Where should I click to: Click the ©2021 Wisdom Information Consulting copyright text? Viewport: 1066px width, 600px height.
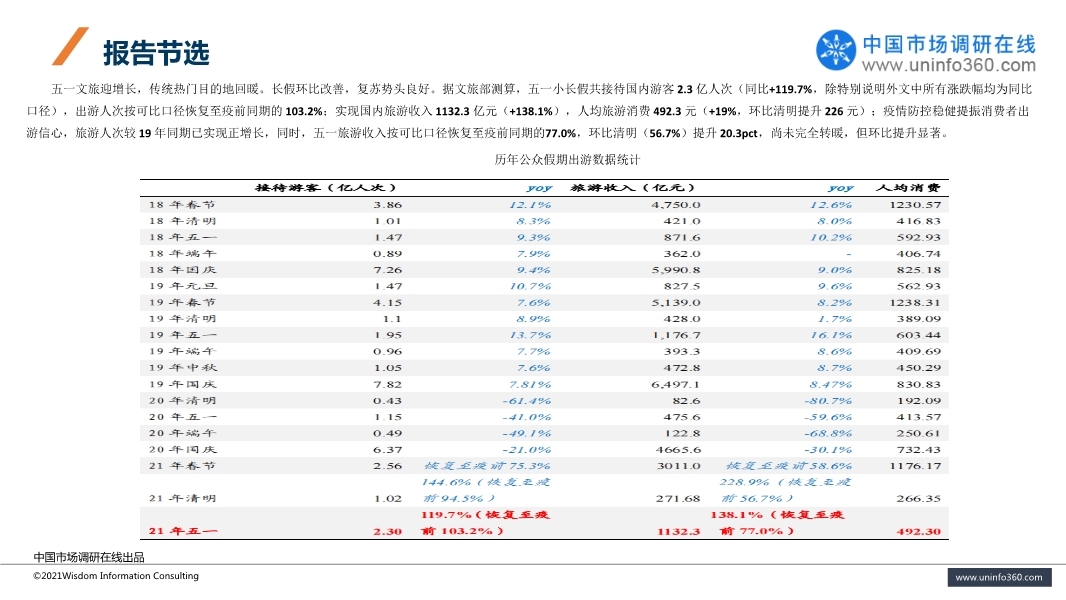[x=116, y=576]
